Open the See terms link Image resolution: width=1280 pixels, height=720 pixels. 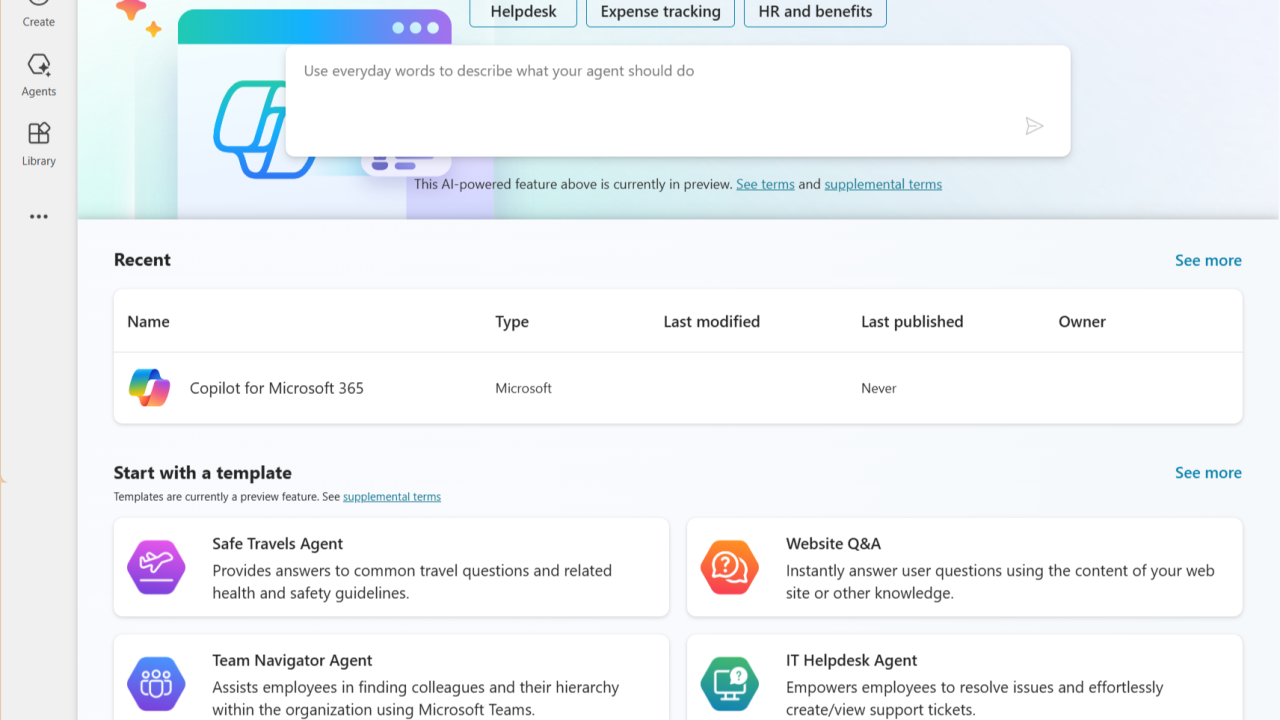click(765, 184)
